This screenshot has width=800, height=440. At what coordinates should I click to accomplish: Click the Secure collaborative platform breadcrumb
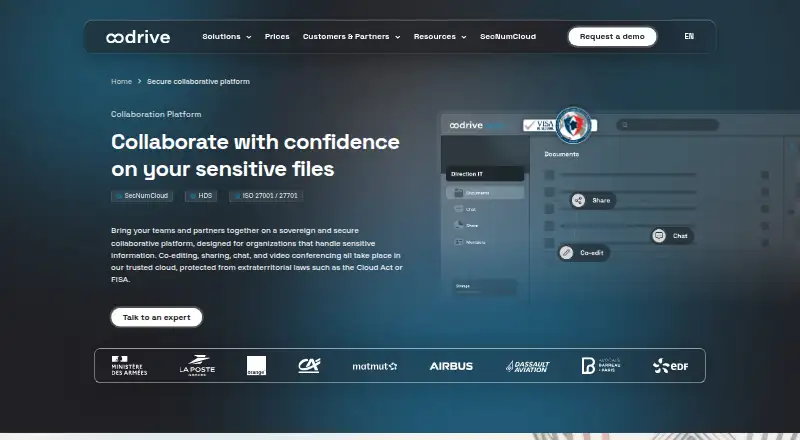click(x=198, y=82)
